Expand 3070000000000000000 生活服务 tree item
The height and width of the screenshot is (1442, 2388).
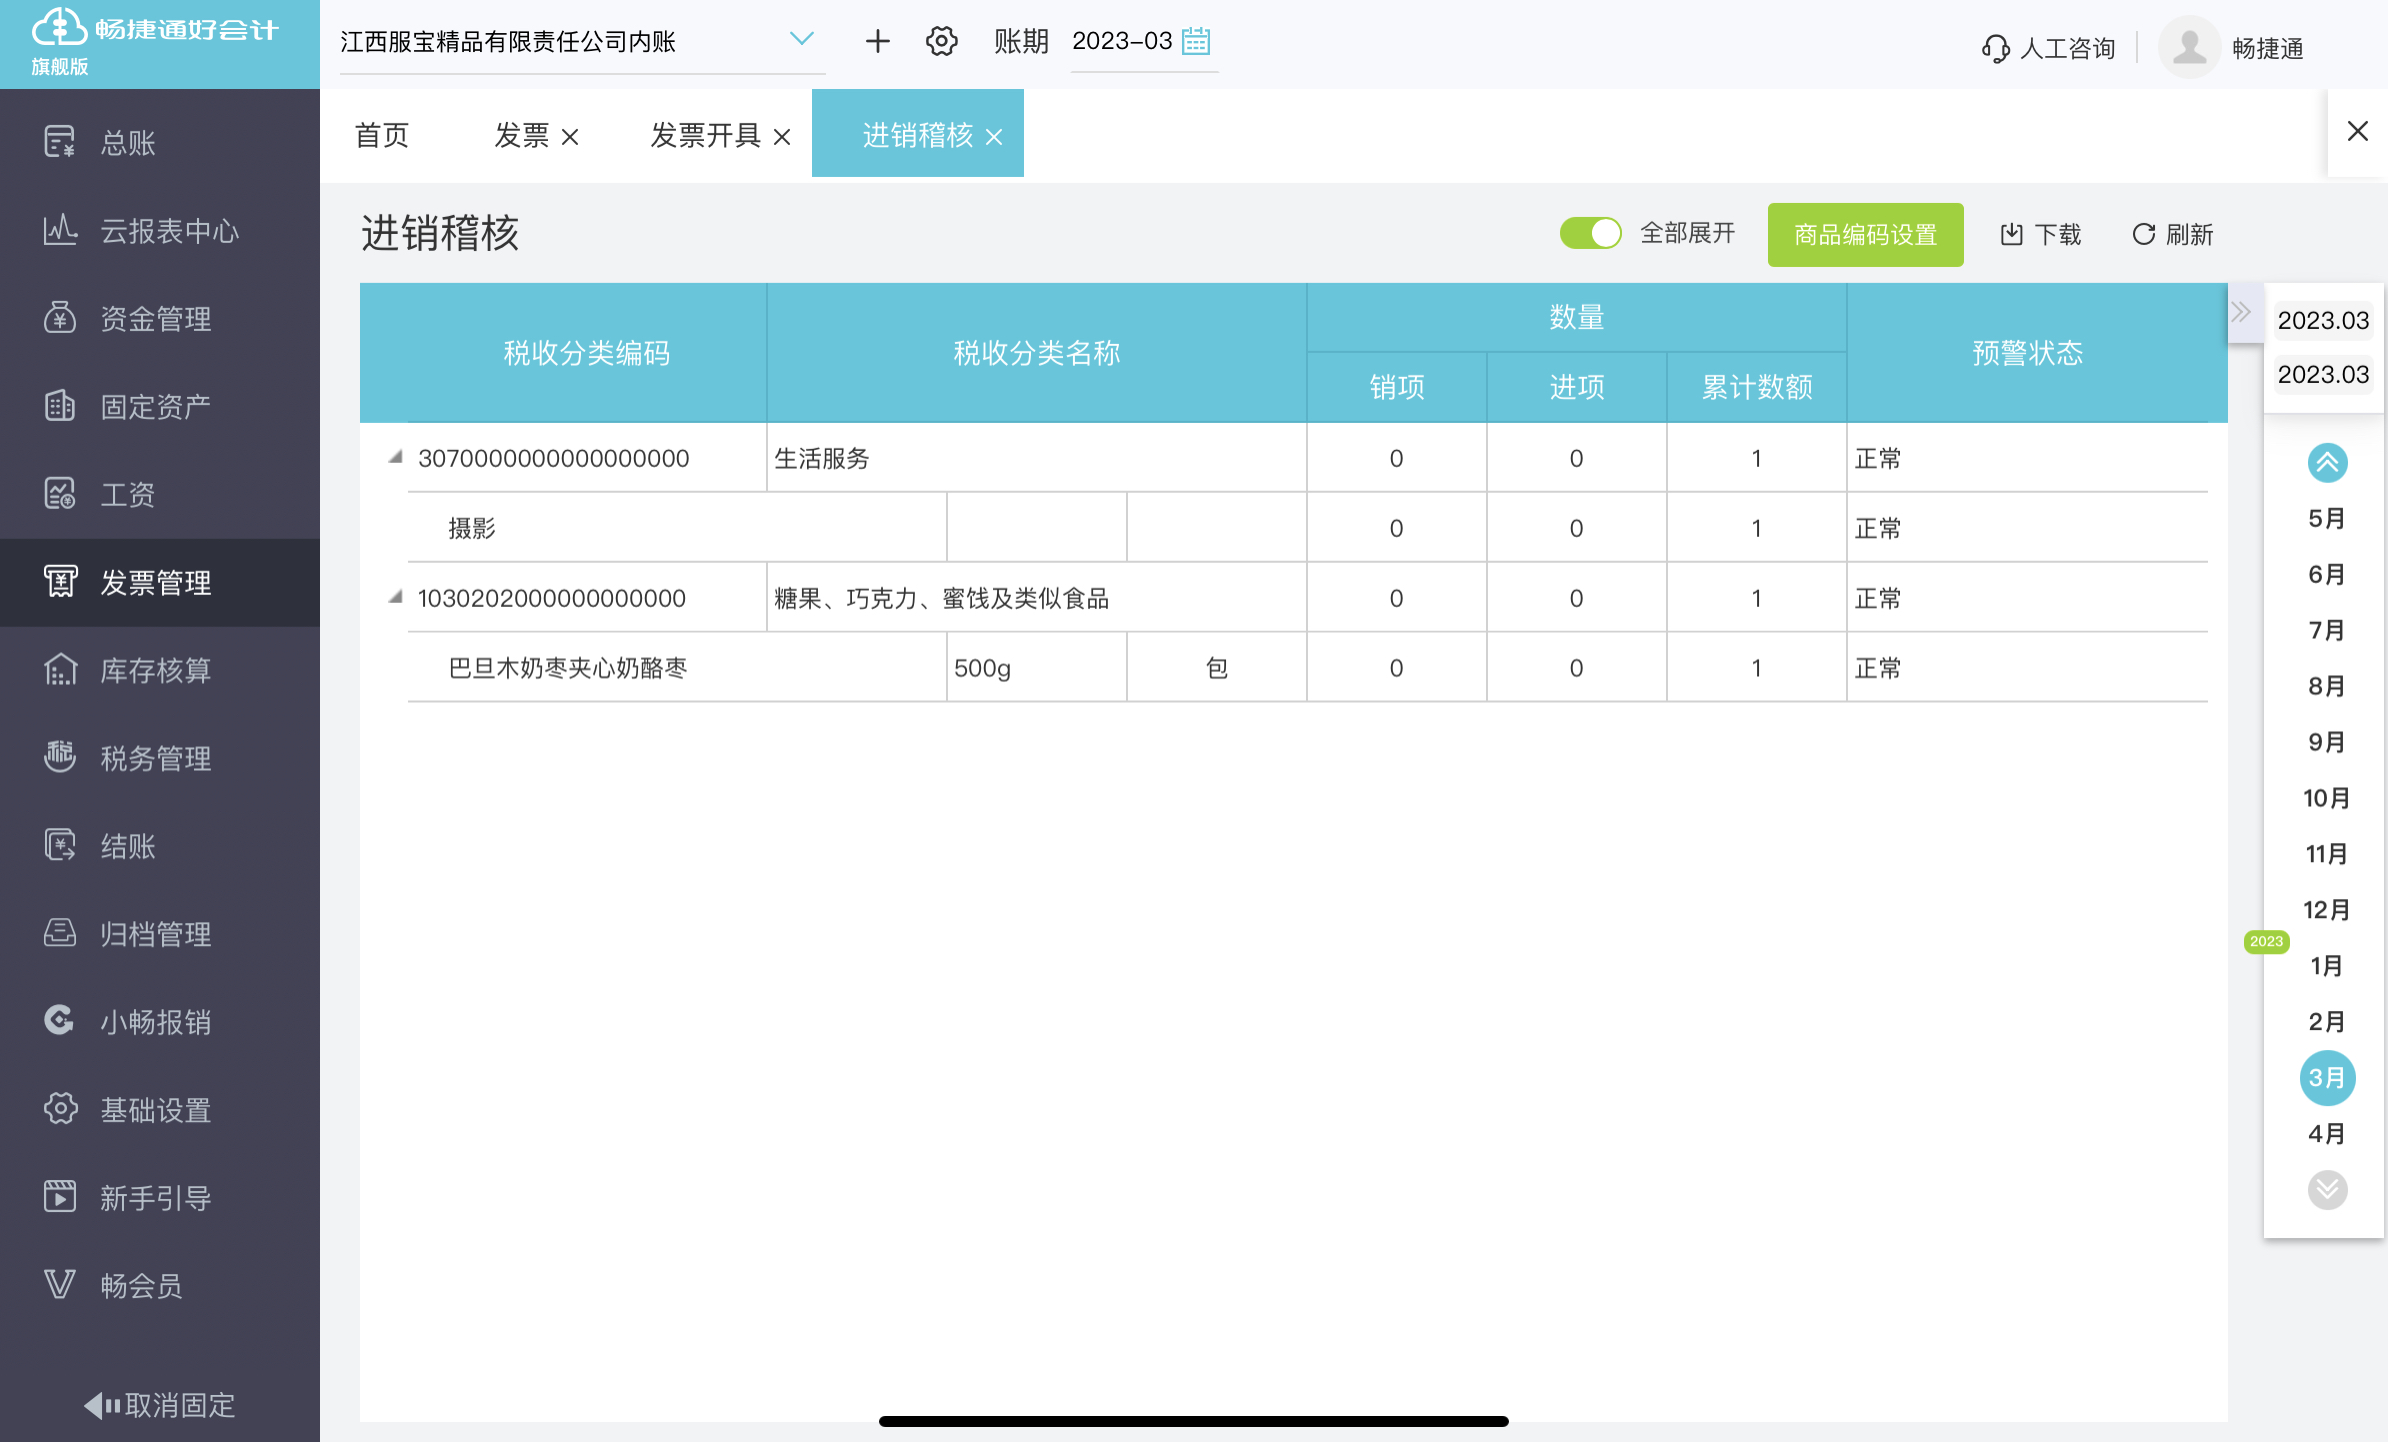coord(391,457)
